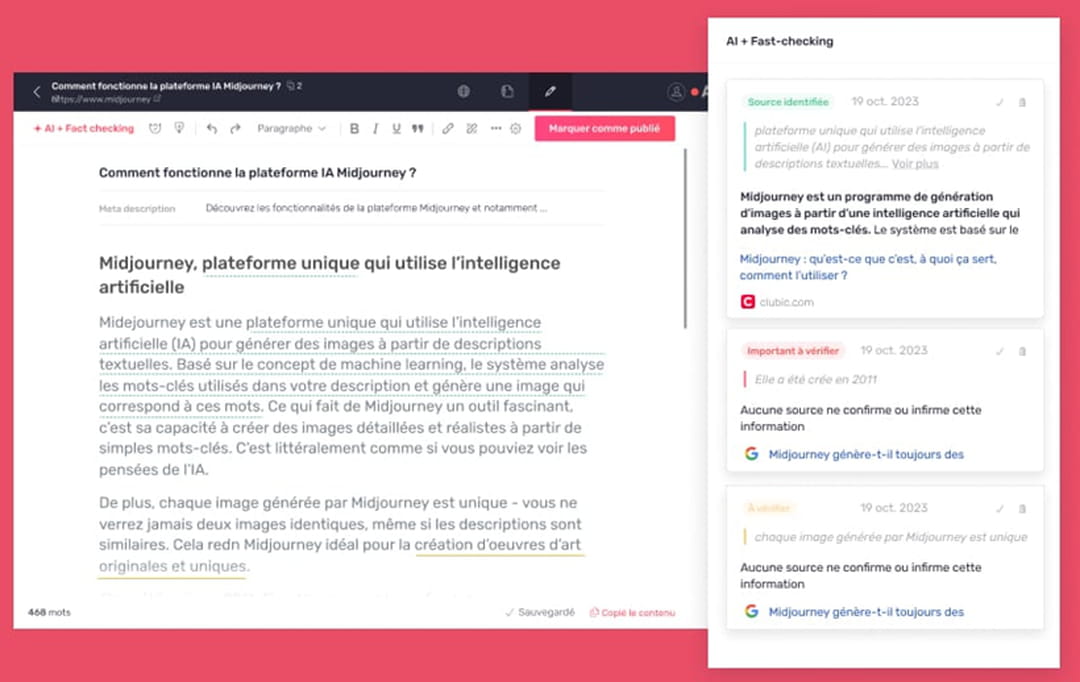
Task: Validate the Important à vérifier card checkmark
Action: click(x=999, y=351)
